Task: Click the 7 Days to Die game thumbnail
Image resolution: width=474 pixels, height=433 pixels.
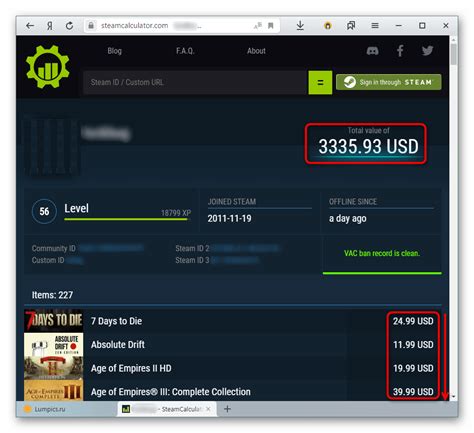Action: pos(54,321)
